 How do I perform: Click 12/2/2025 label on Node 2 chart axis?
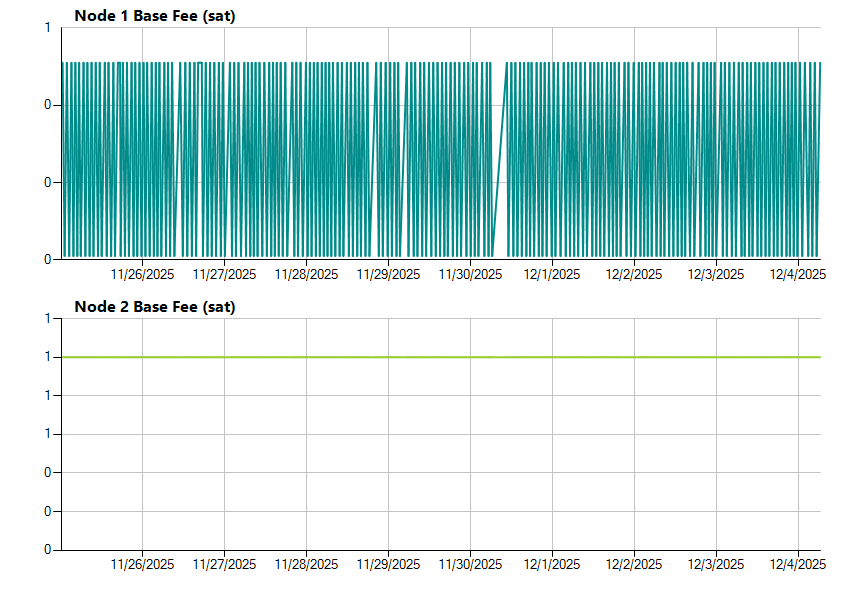[x=634, y=565]
